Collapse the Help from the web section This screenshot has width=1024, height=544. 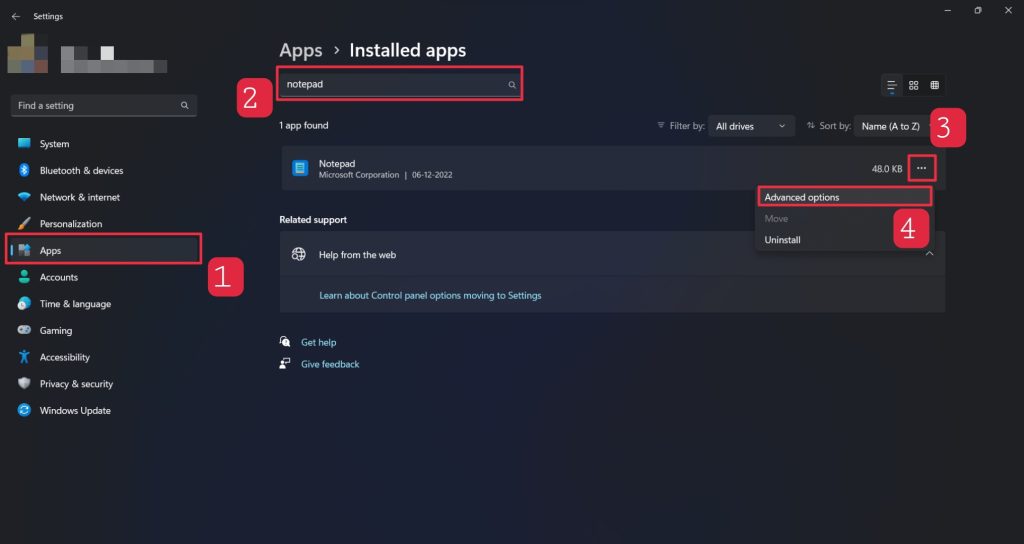tap(929, 254)
